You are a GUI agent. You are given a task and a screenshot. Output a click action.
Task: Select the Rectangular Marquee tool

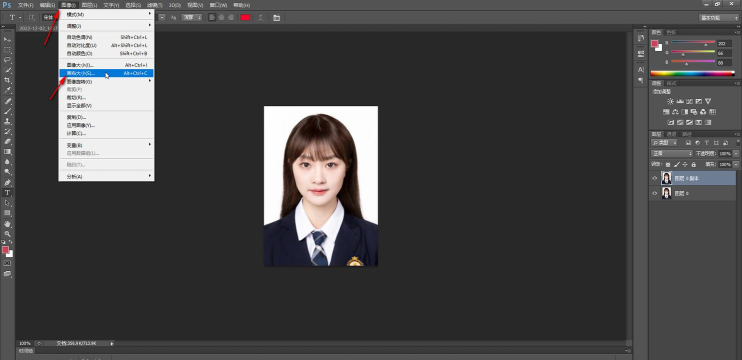pos(8,50)
